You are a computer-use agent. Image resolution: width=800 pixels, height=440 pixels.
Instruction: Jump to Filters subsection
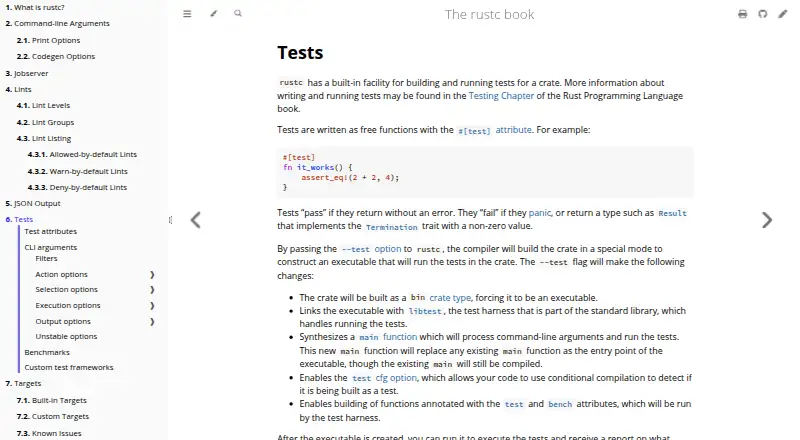[x=46, y=259]
